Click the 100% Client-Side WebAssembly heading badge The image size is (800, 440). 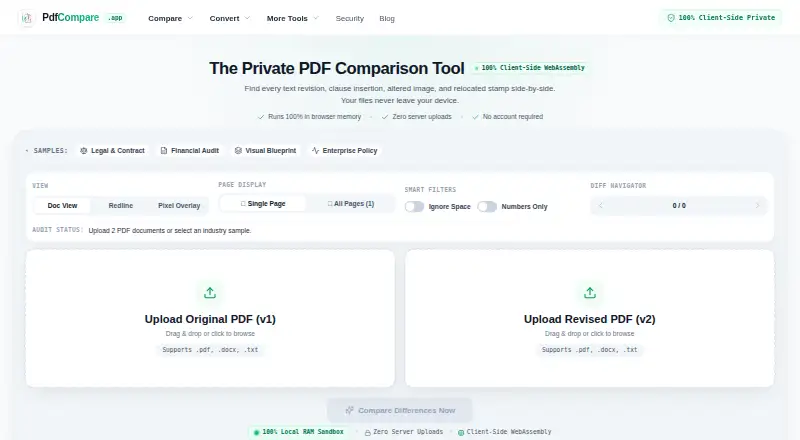click(x=530, y=68)
